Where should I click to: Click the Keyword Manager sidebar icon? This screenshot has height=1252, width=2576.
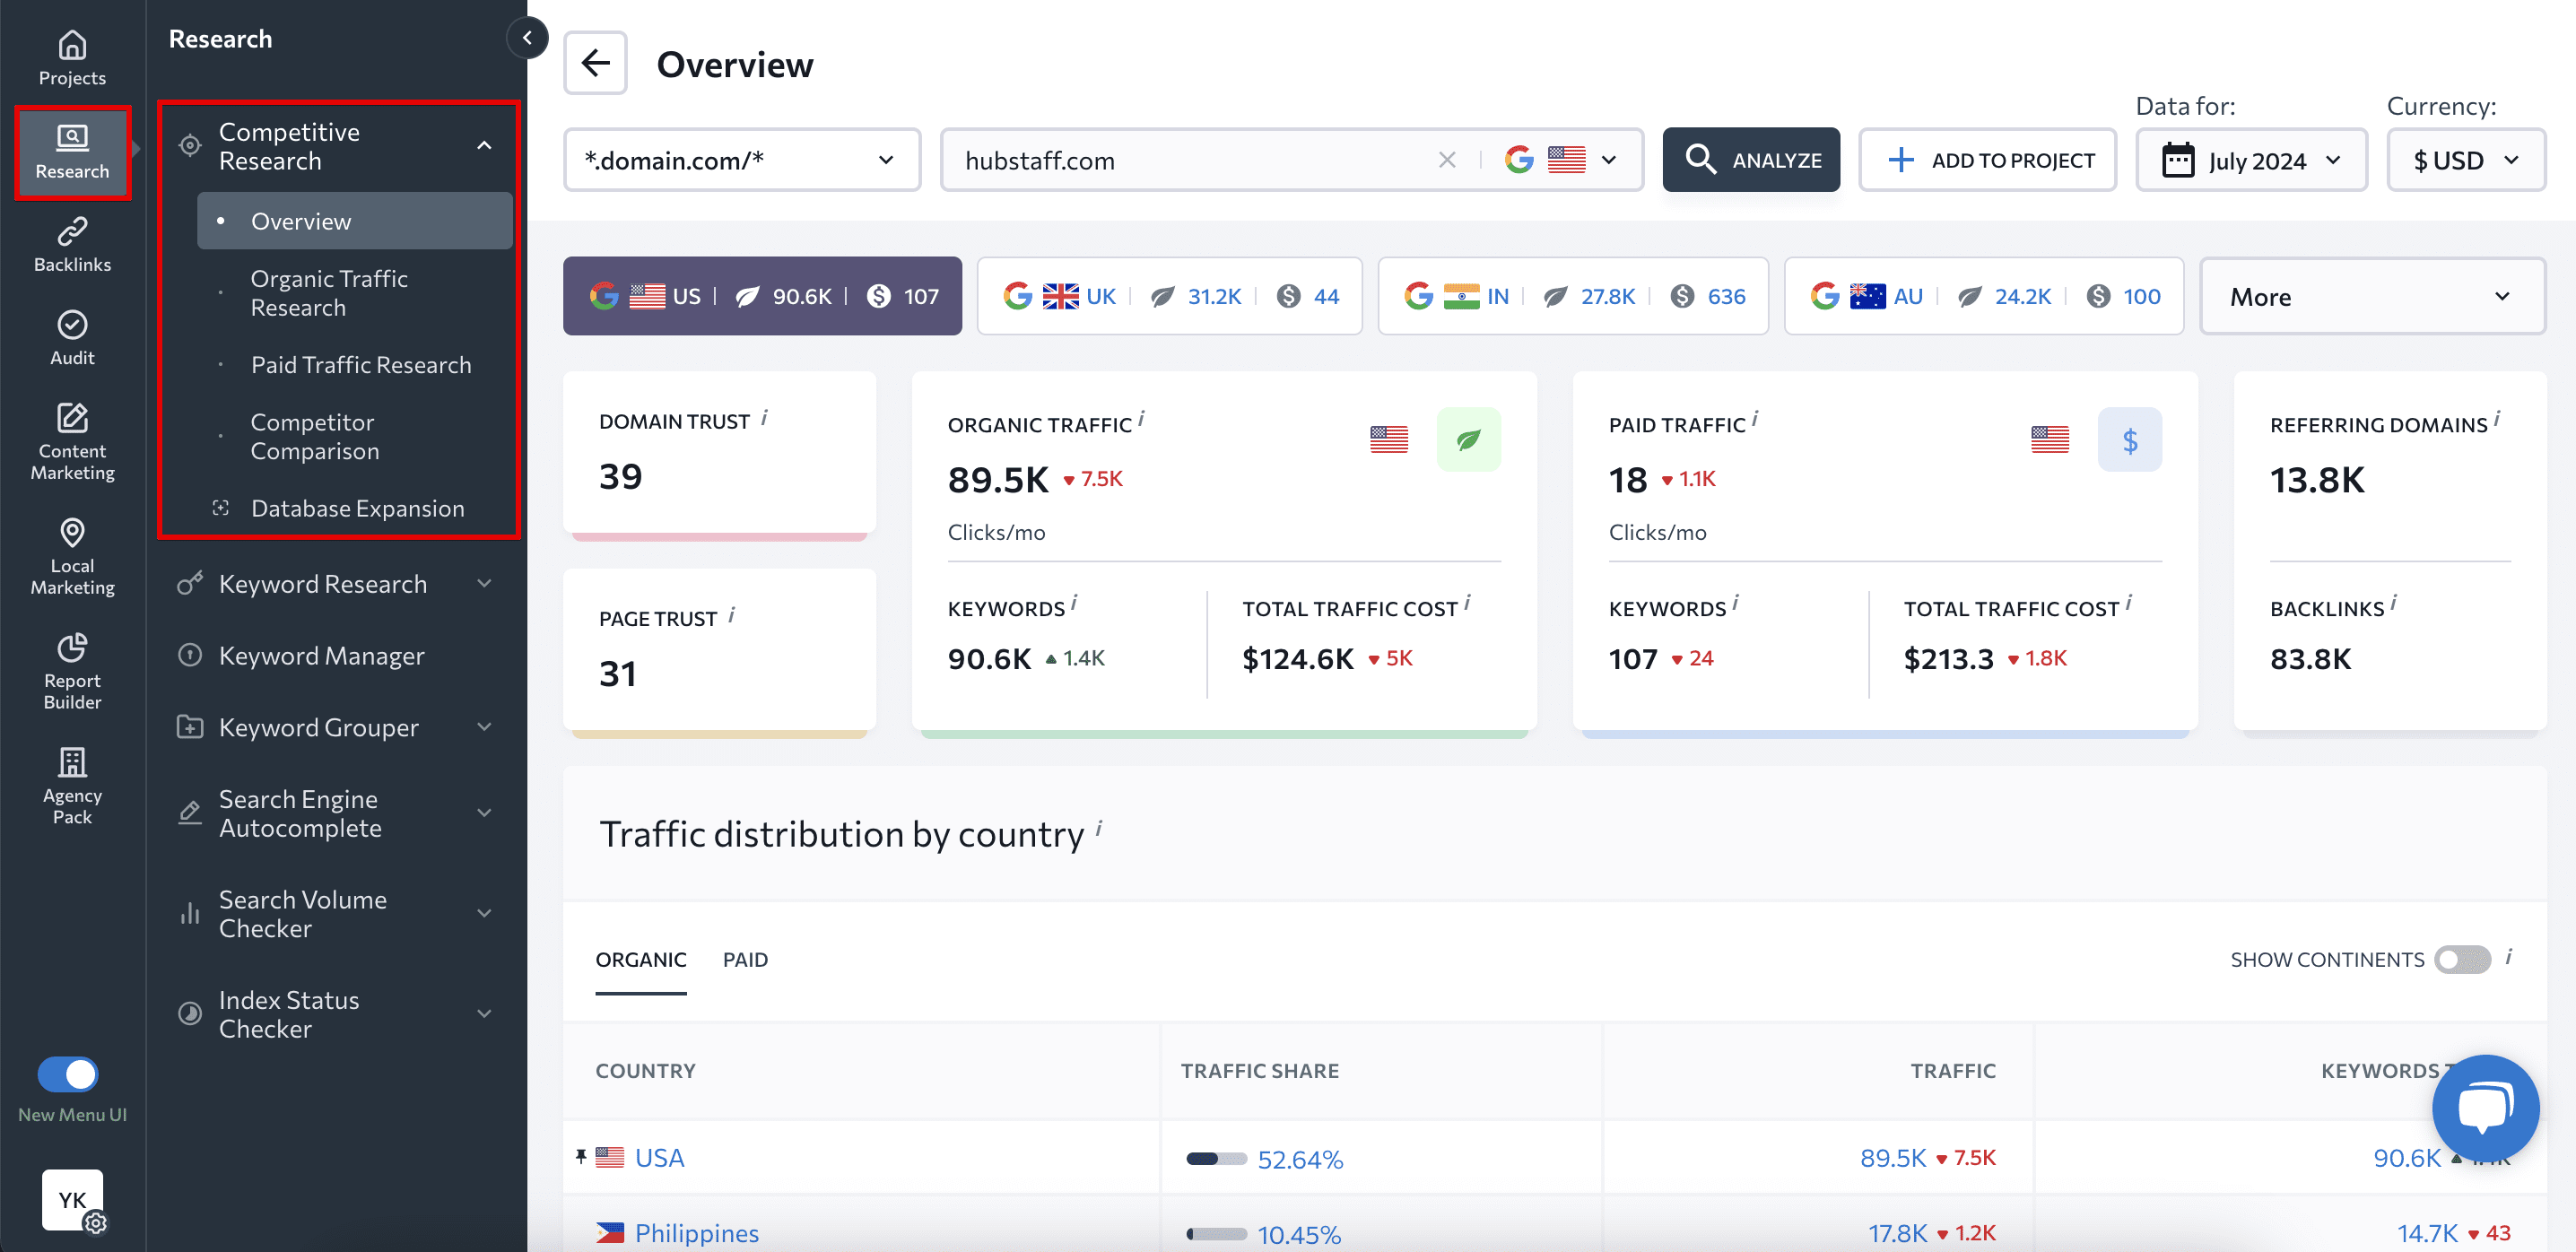click(186, 654)
